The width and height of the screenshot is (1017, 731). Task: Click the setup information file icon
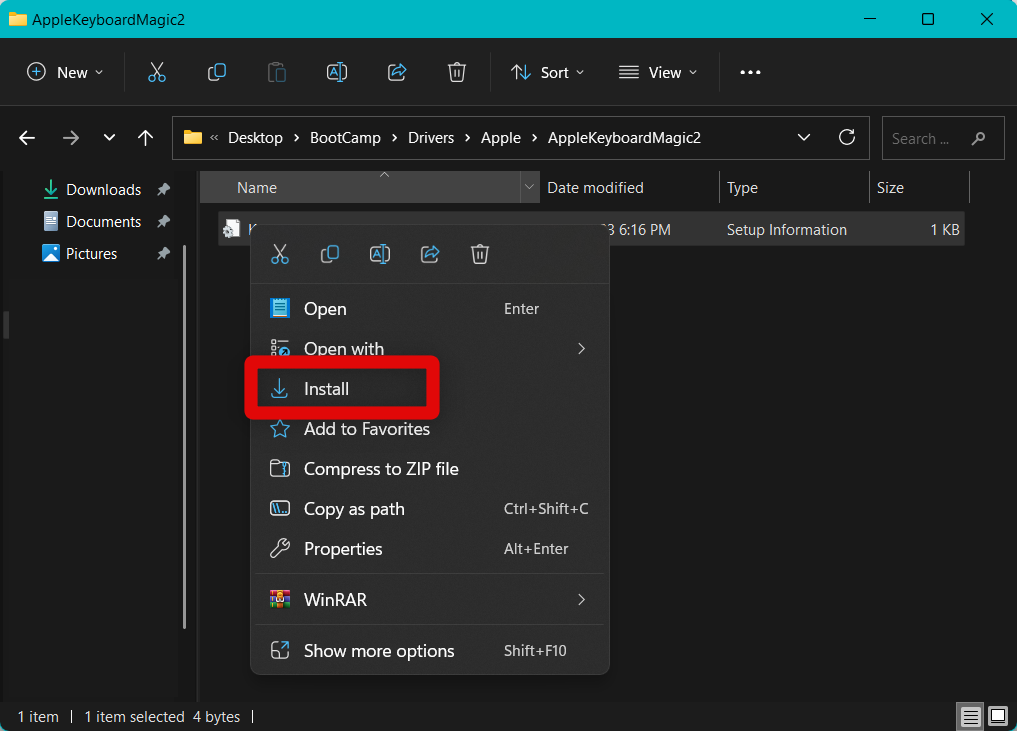pyautogui.click(x=231, y=229)
